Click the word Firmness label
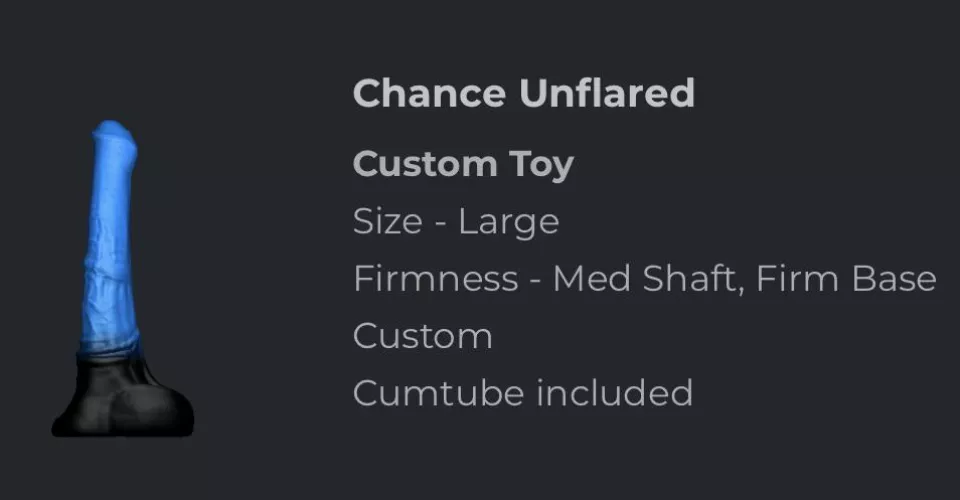The height and width of the screenshot is (500, 960). click(x=435, y=278)
